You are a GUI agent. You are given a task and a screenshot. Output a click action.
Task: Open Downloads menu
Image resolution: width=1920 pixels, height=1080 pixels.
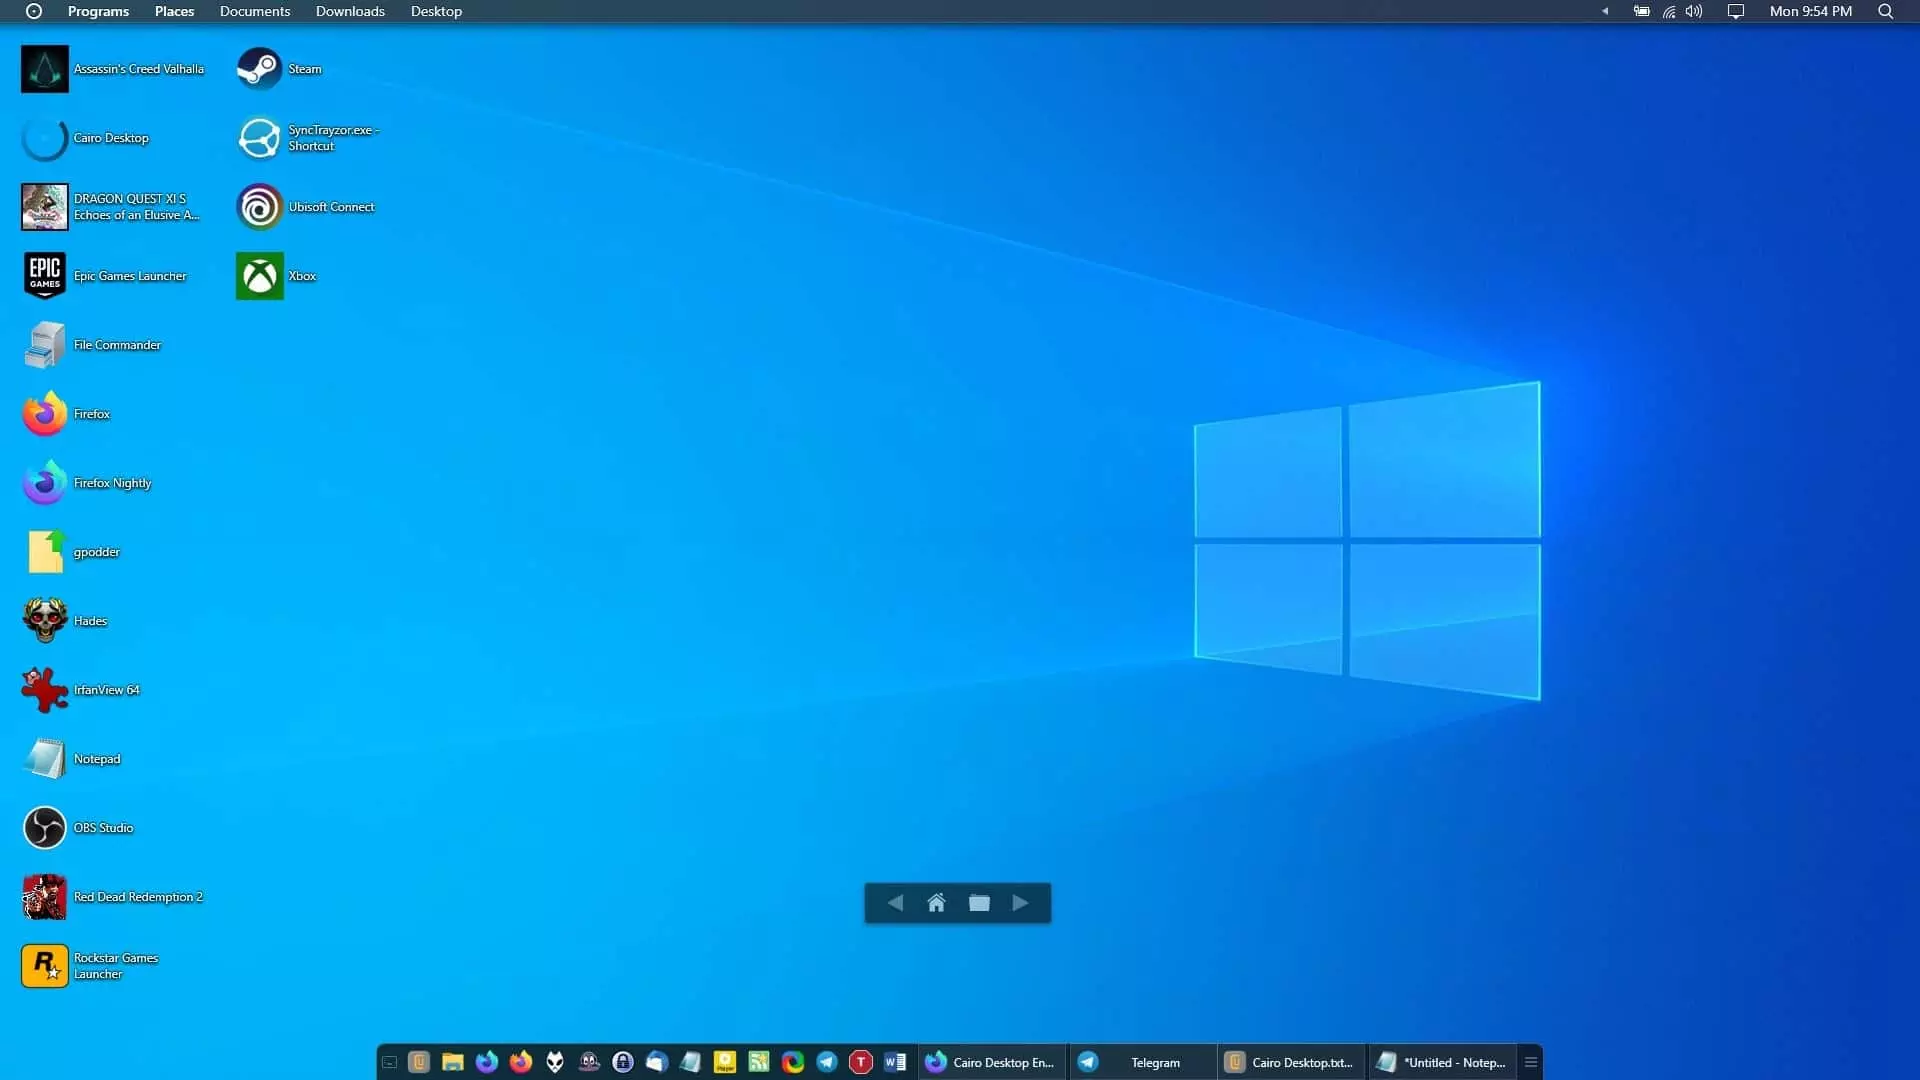coord(349,11)
